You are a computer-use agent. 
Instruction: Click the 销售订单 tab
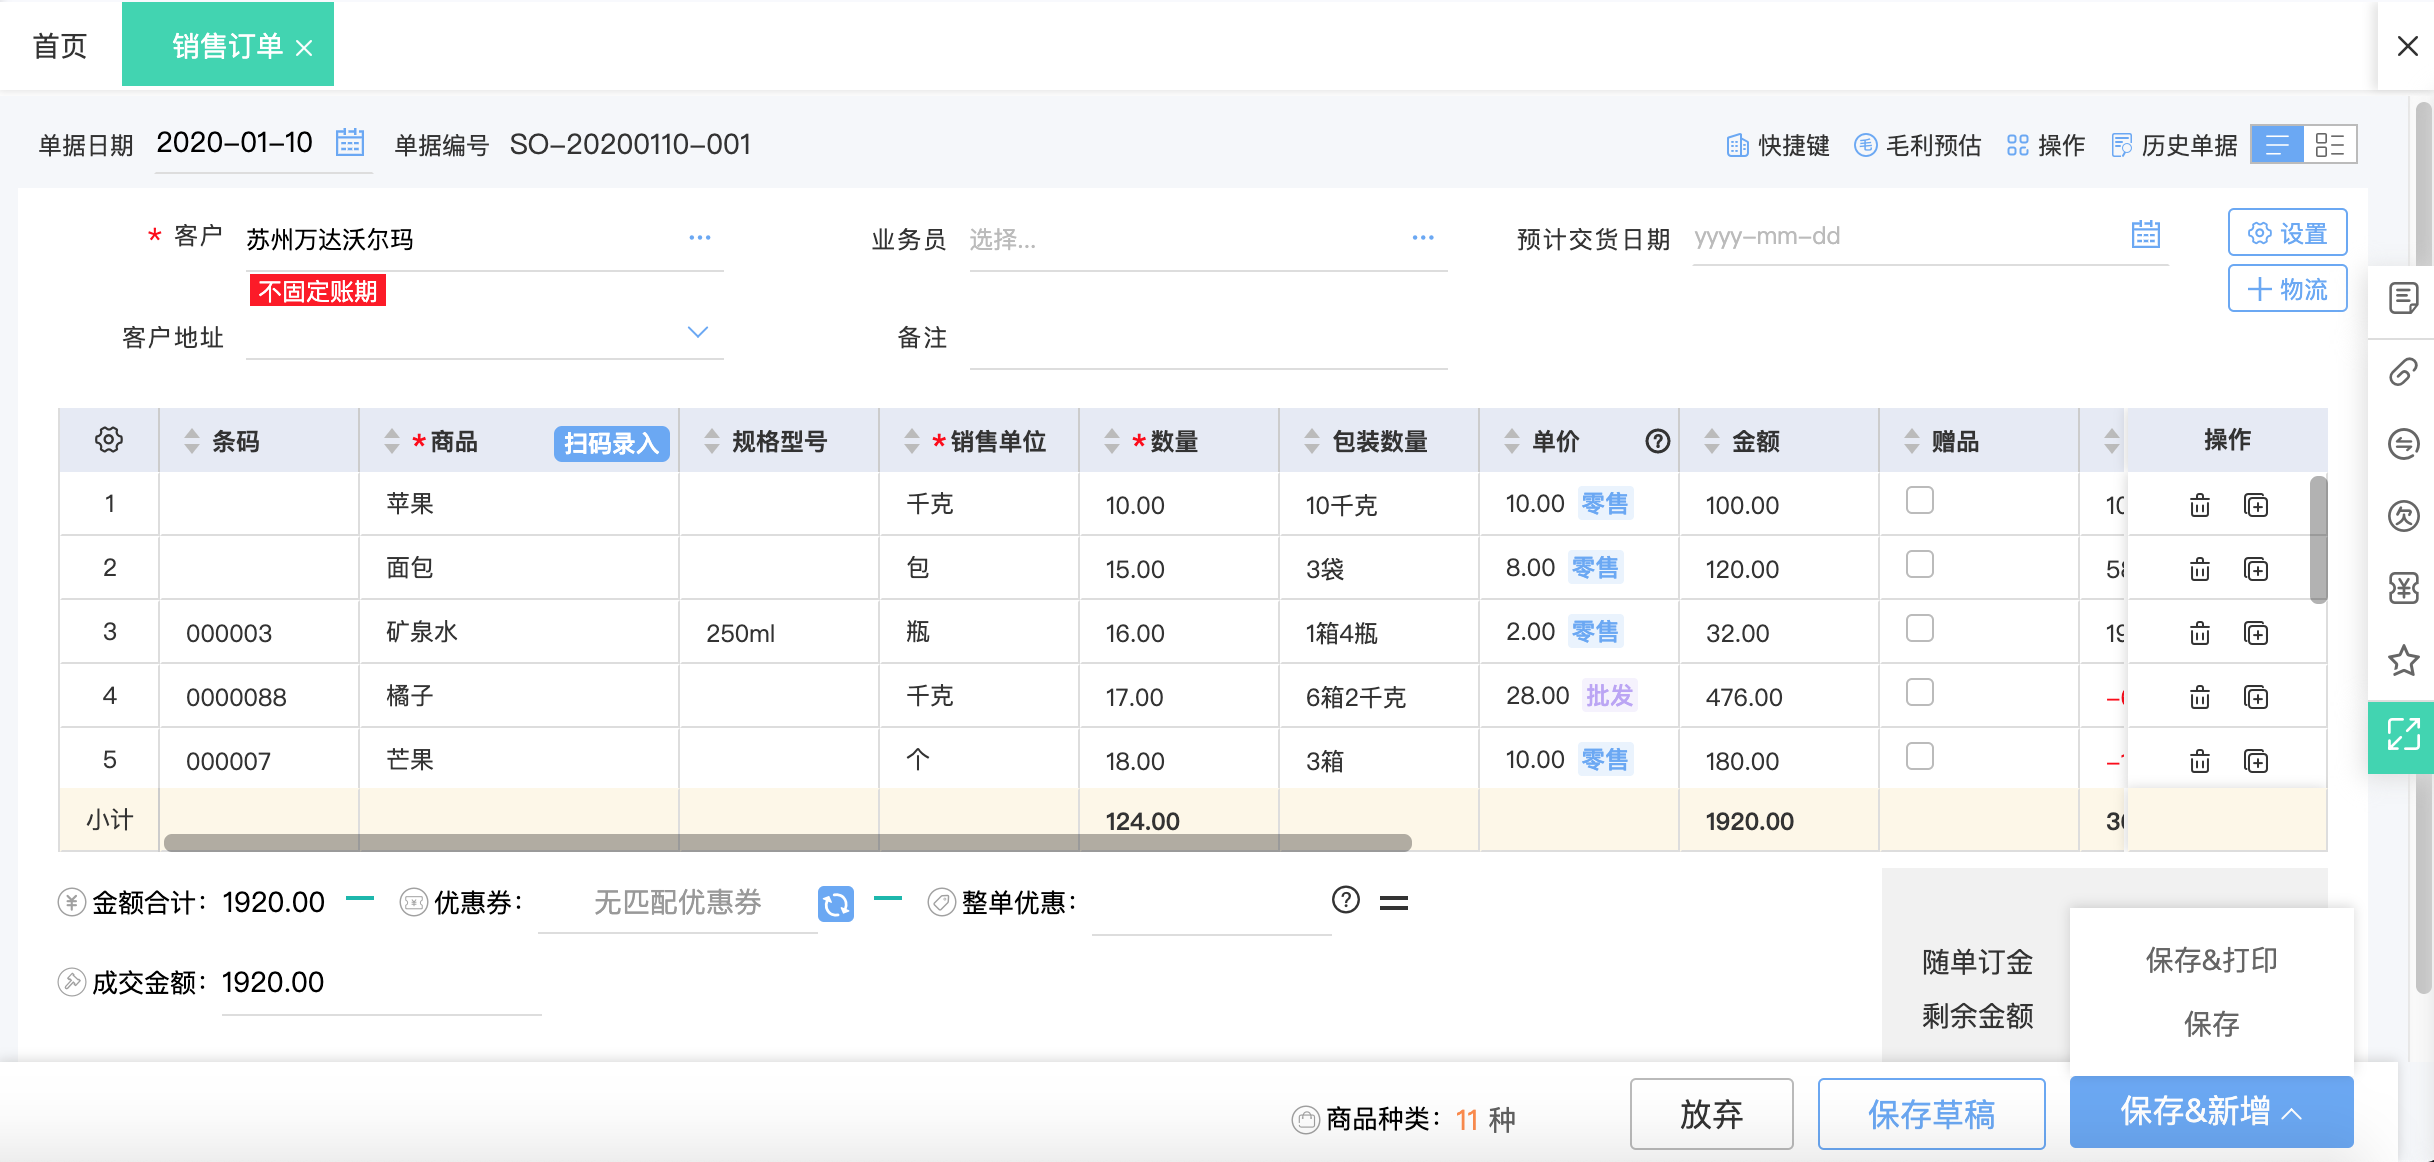pyautogui.click(x=227, y=45)
